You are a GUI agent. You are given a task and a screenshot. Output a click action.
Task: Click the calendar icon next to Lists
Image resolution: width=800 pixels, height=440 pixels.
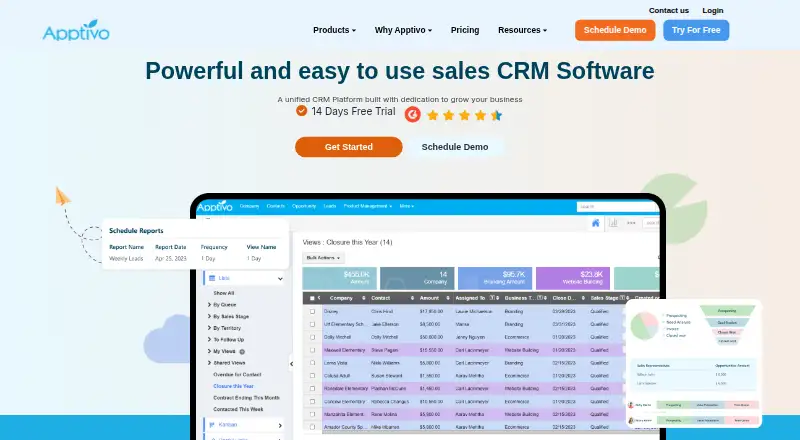tap(212, 278)
